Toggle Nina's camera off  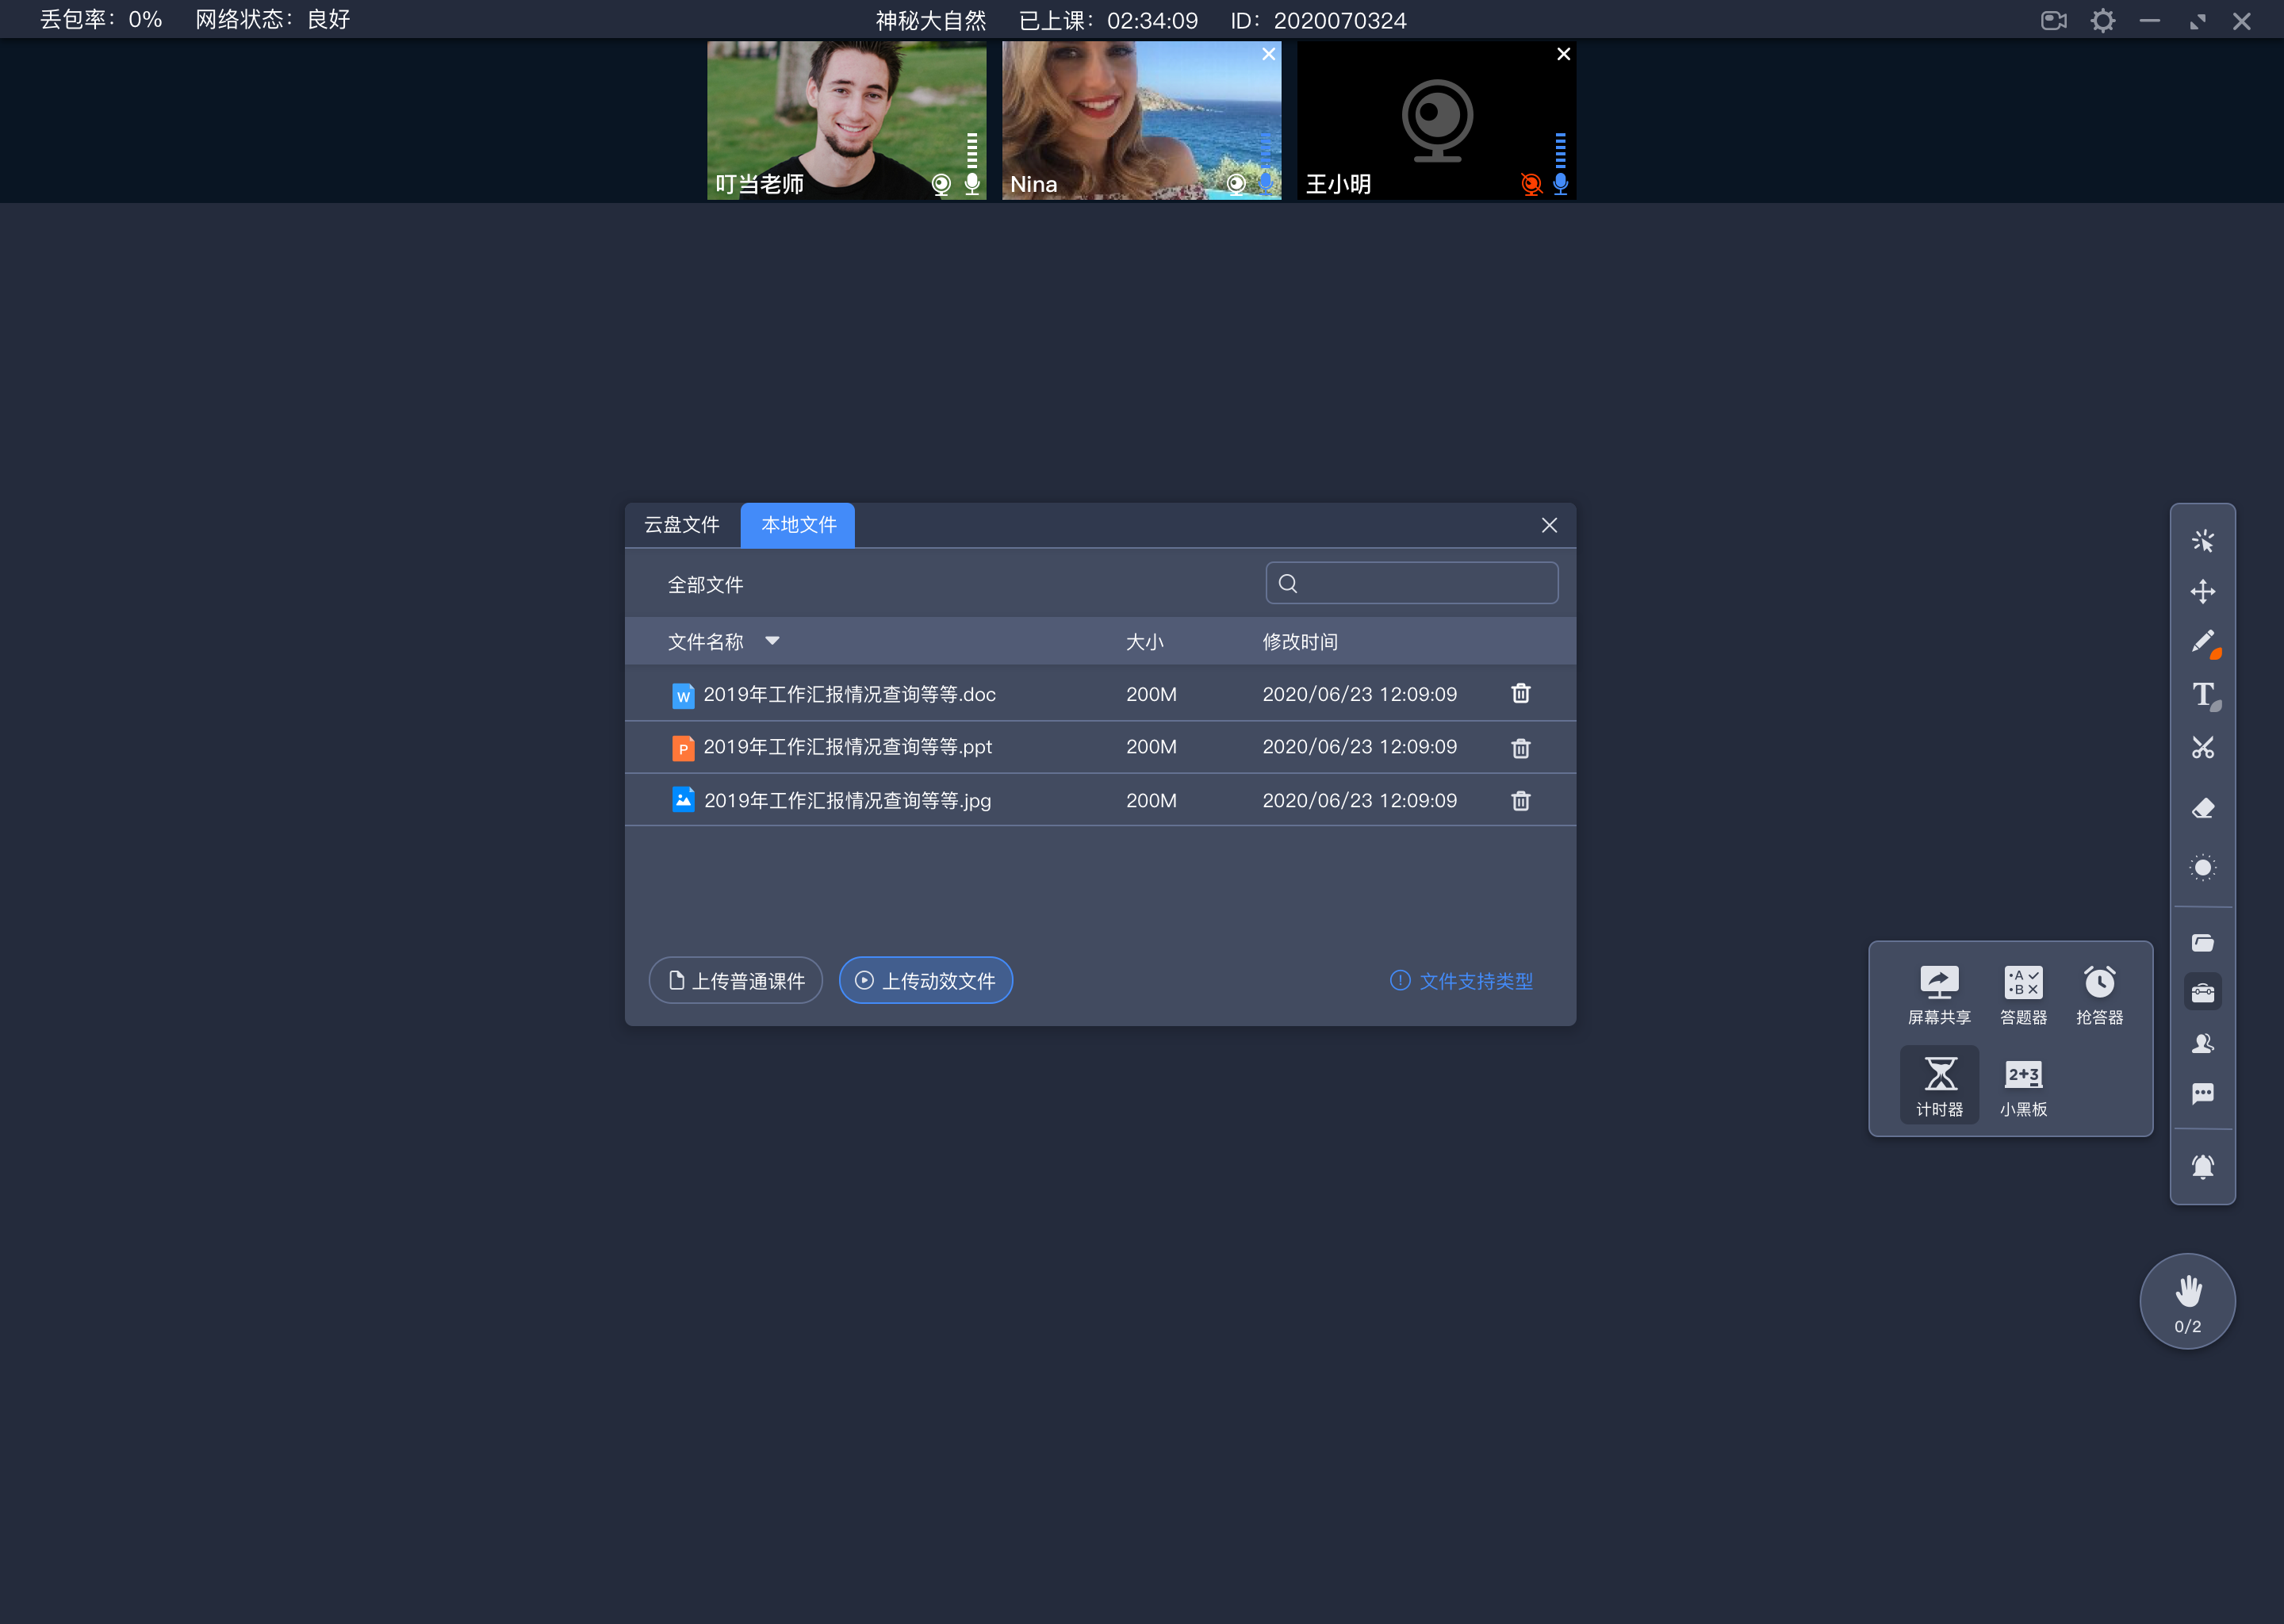point(1235,186)
